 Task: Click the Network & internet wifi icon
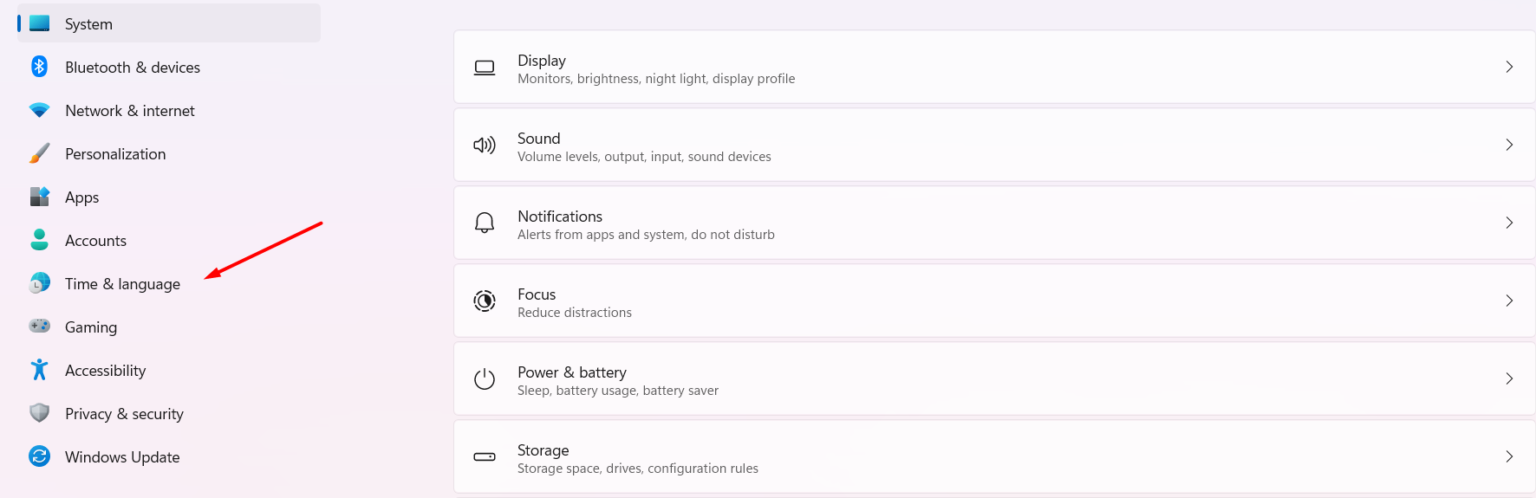pyautogui.click(x=40, y=111)
